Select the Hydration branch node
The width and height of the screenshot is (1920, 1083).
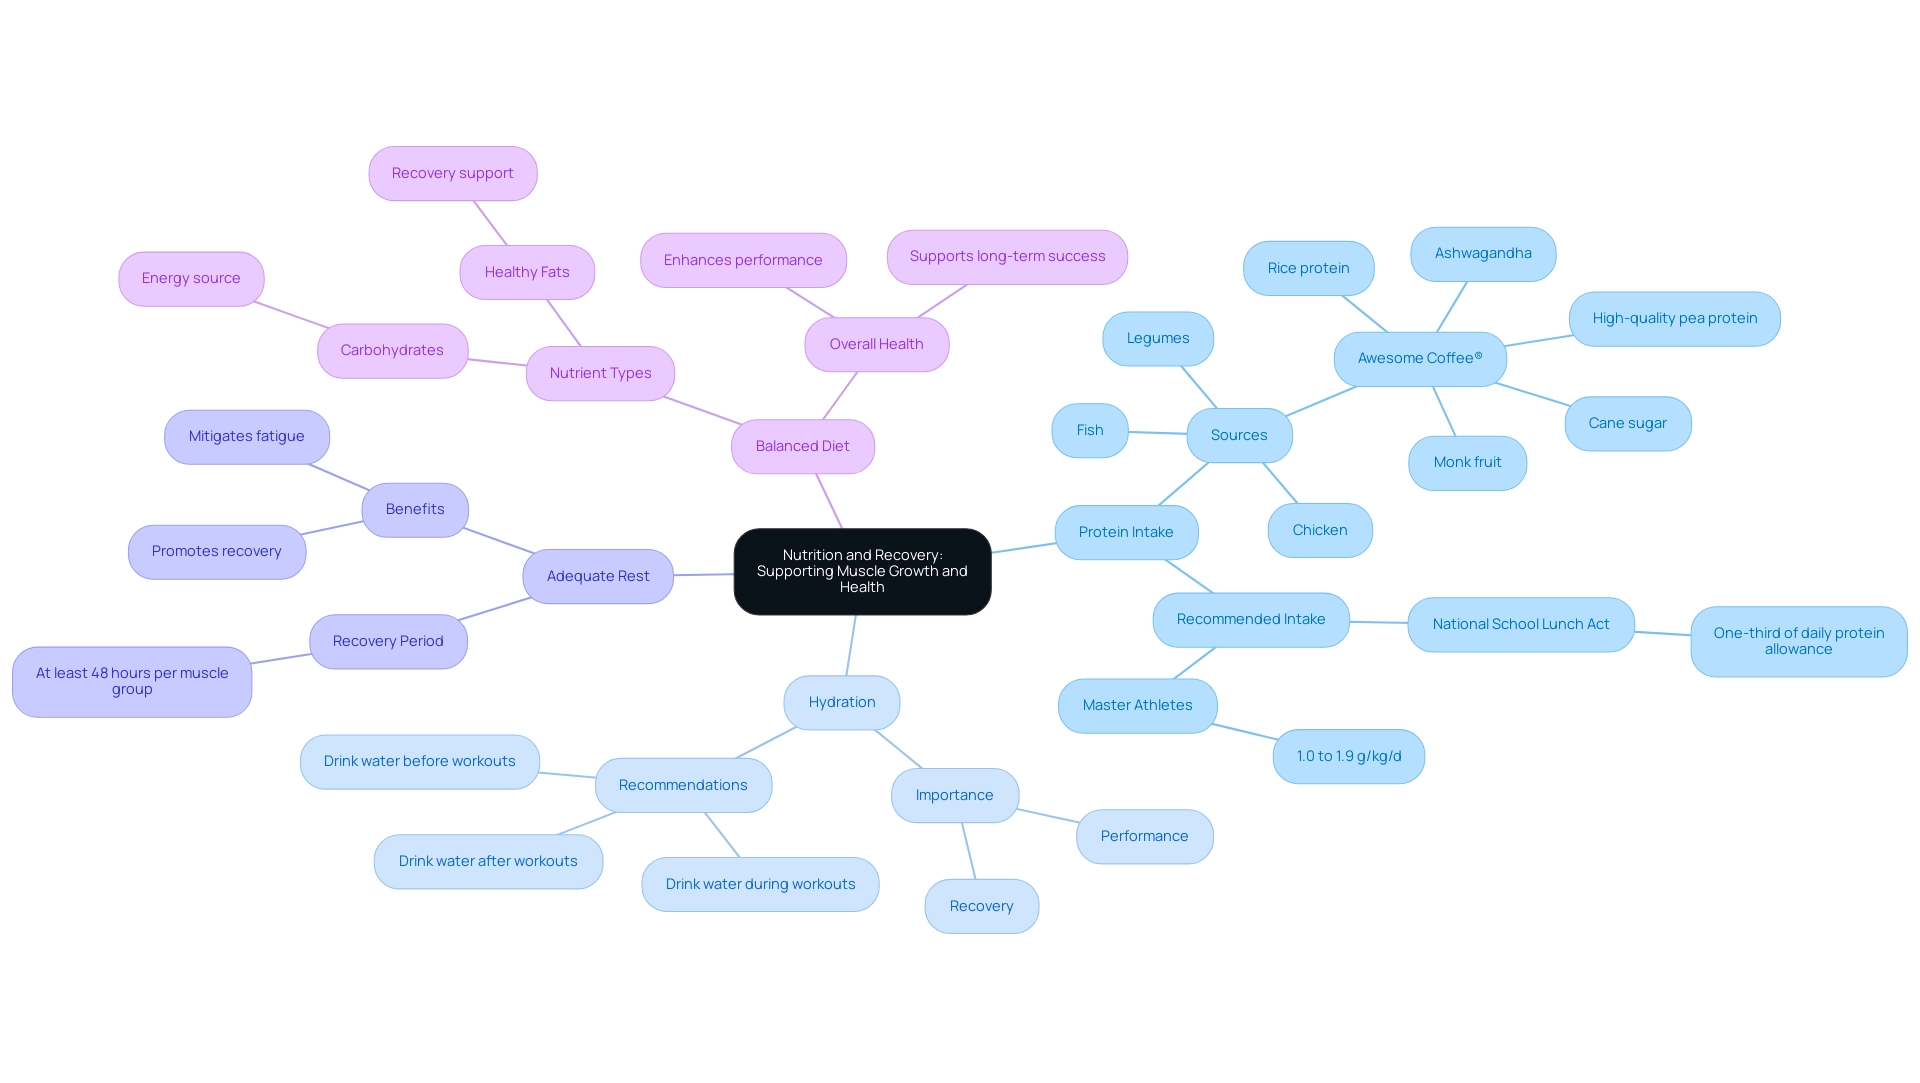pyautogui.click(x=843, y=702)
